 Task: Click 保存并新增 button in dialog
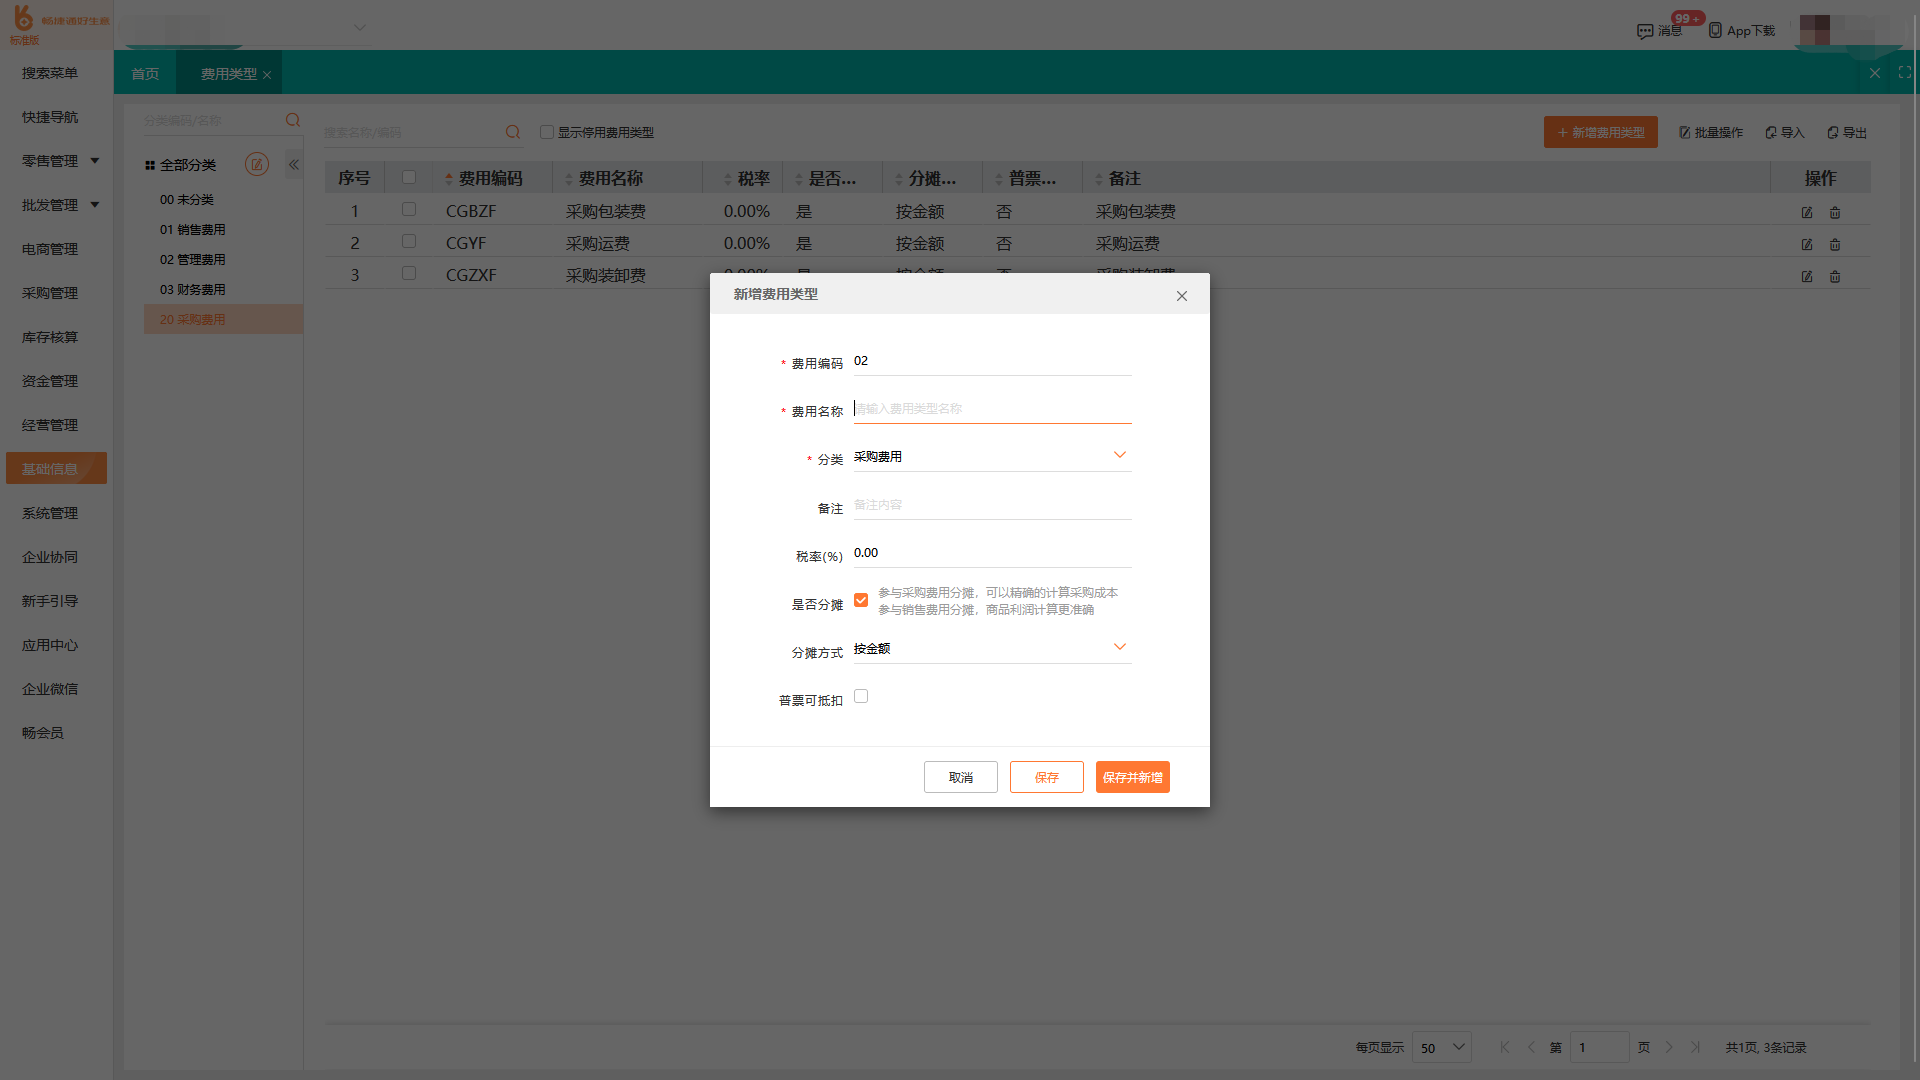tap(1131, 777)
